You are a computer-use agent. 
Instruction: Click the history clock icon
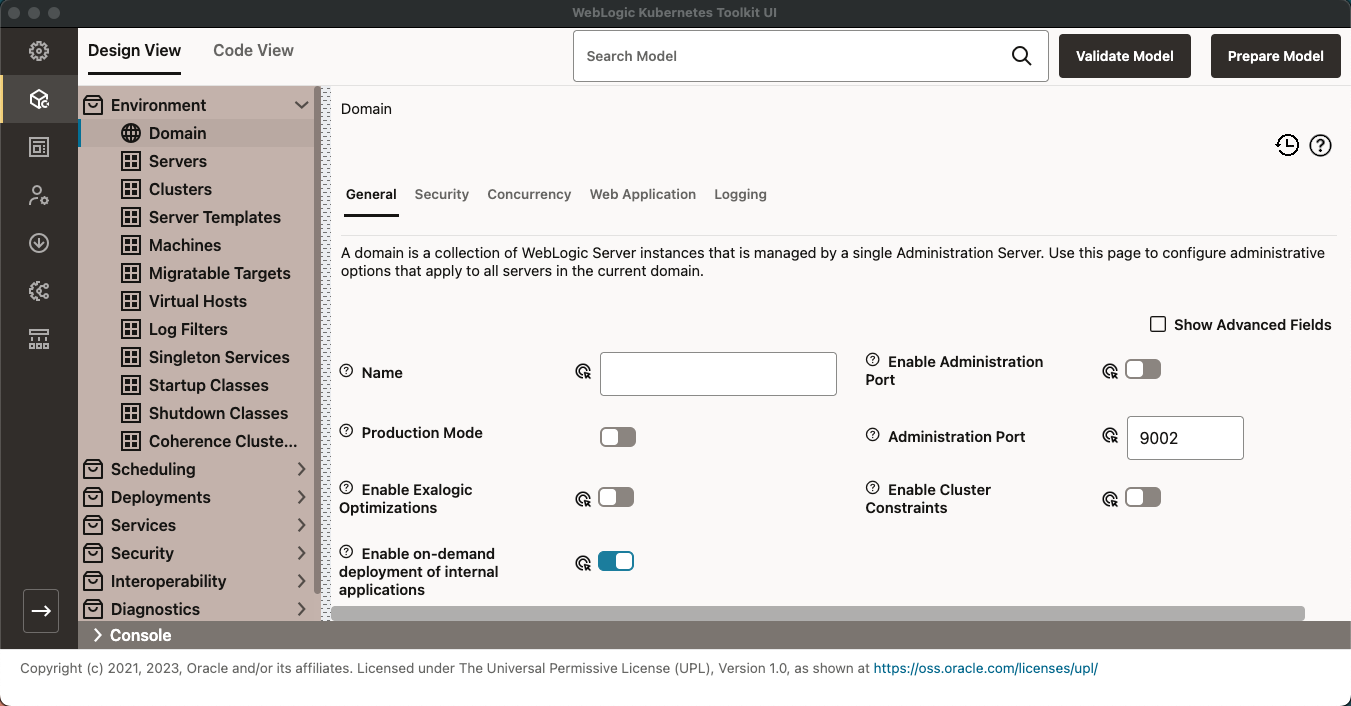[x=1287, y=146]
